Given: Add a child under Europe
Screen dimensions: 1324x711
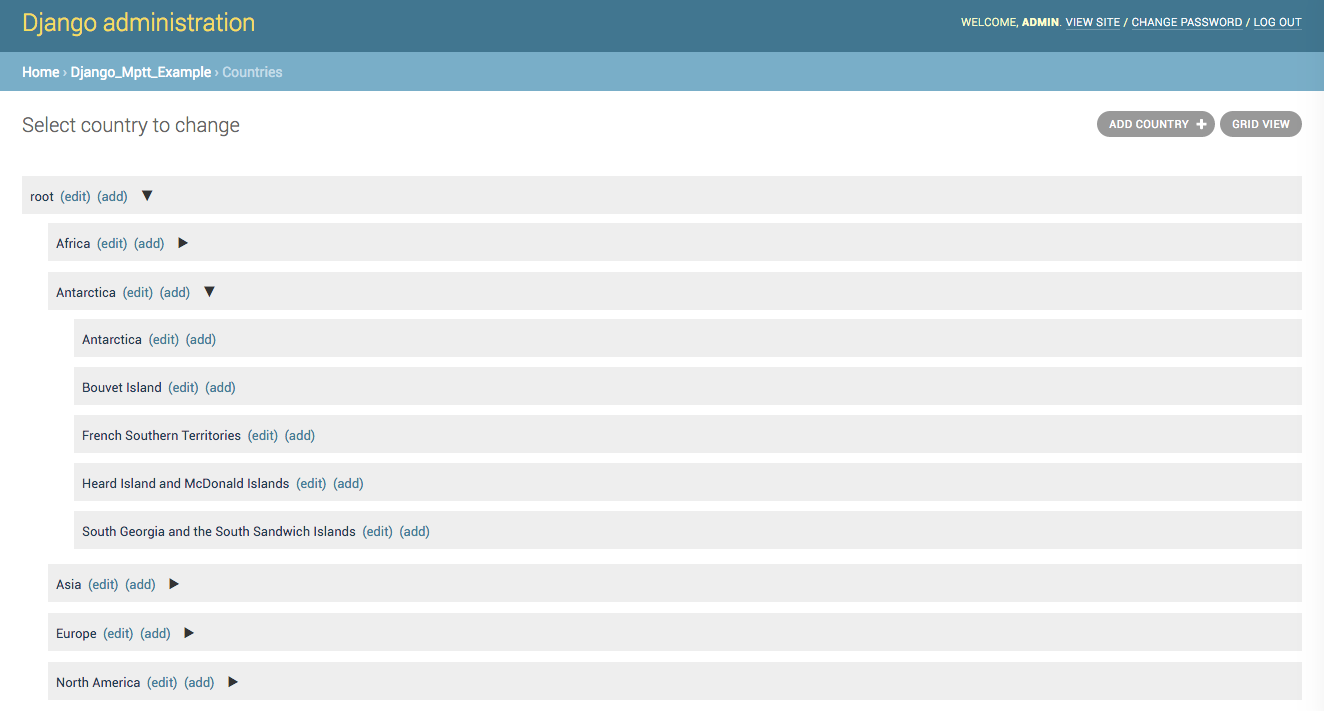Looking at the screenshot, I should coord(155,633).
